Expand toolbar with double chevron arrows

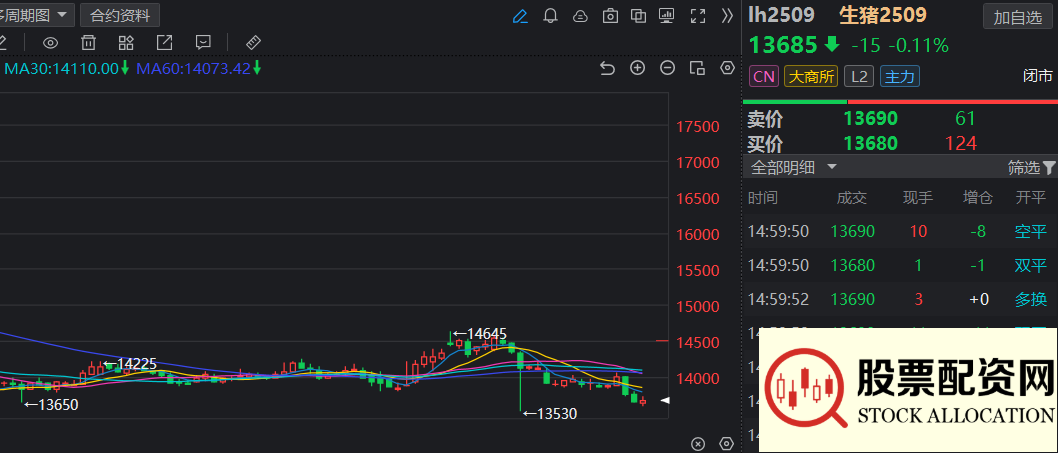coord(728,16)
